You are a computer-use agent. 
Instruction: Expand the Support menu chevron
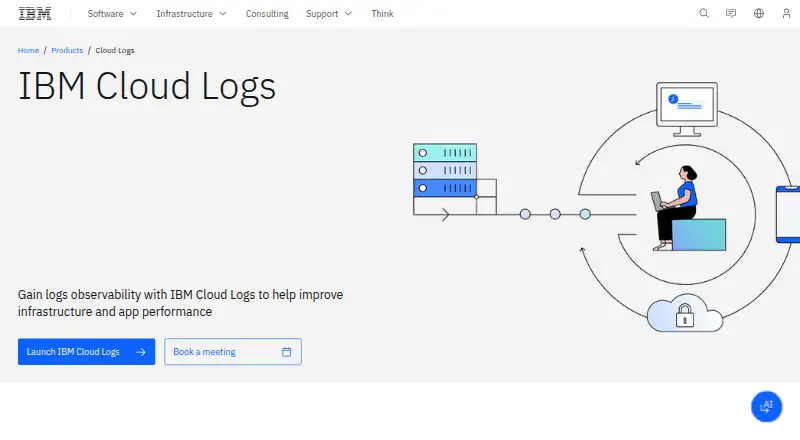348,14
